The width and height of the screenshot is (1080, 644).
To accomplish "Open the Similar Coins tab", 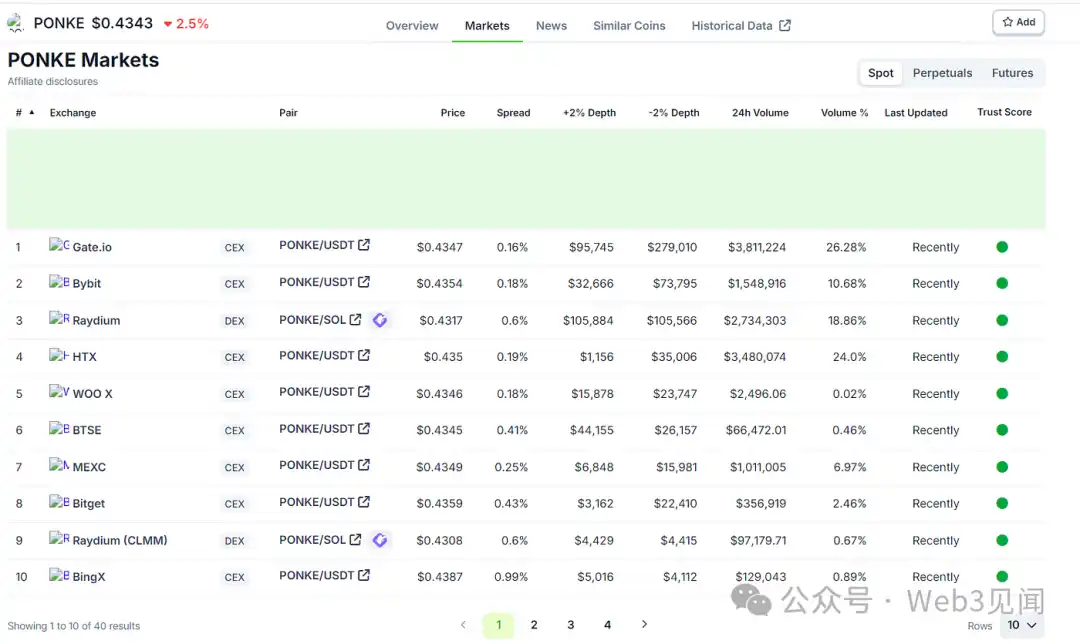I will (629, 26).
